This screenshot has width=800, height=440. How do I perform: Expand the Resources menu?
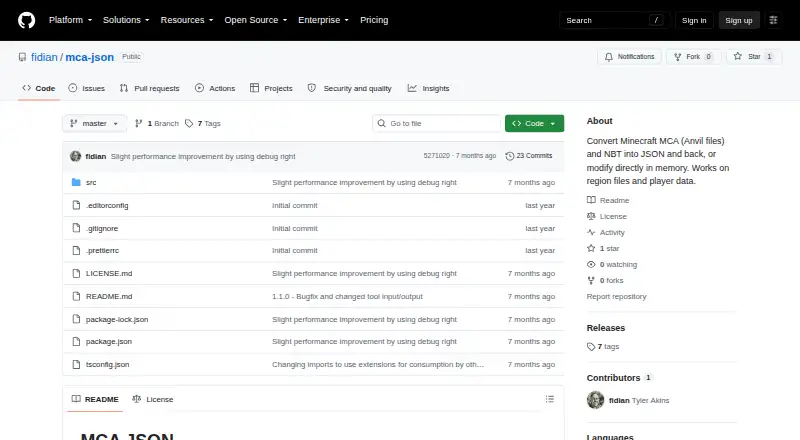(x=187, y=20)
